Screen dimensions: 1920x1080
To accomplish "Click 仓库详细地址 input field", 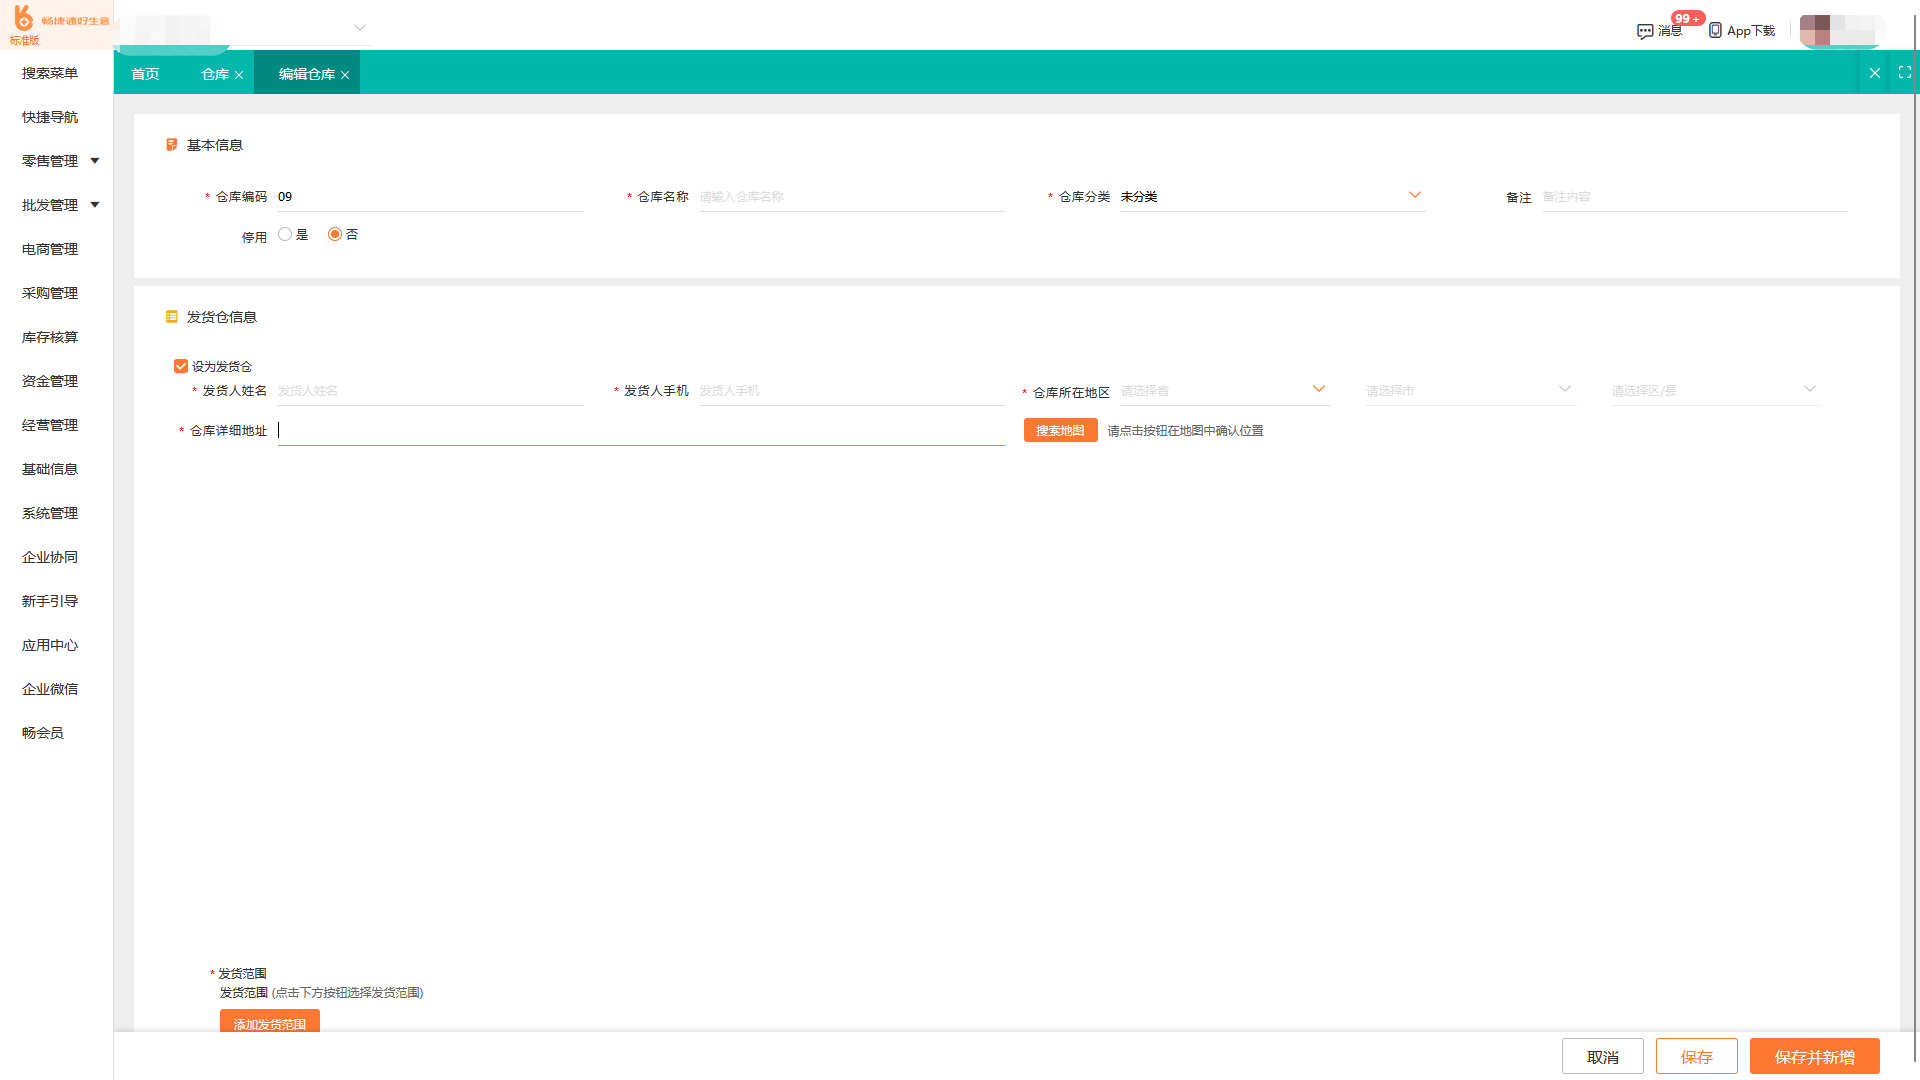I will point(640,430).
